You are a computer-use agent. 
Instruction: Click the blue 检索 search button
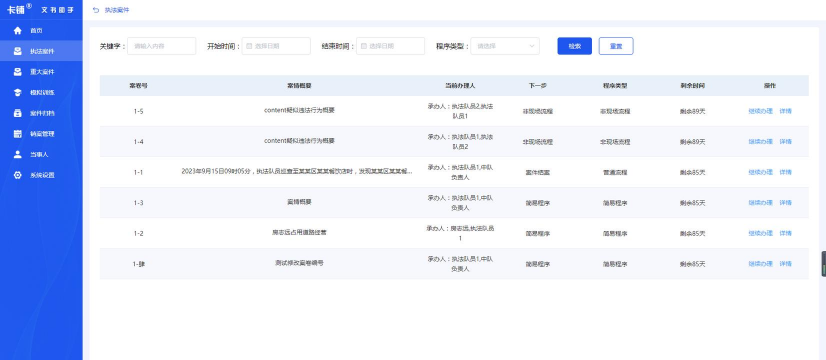click(575, 46)
